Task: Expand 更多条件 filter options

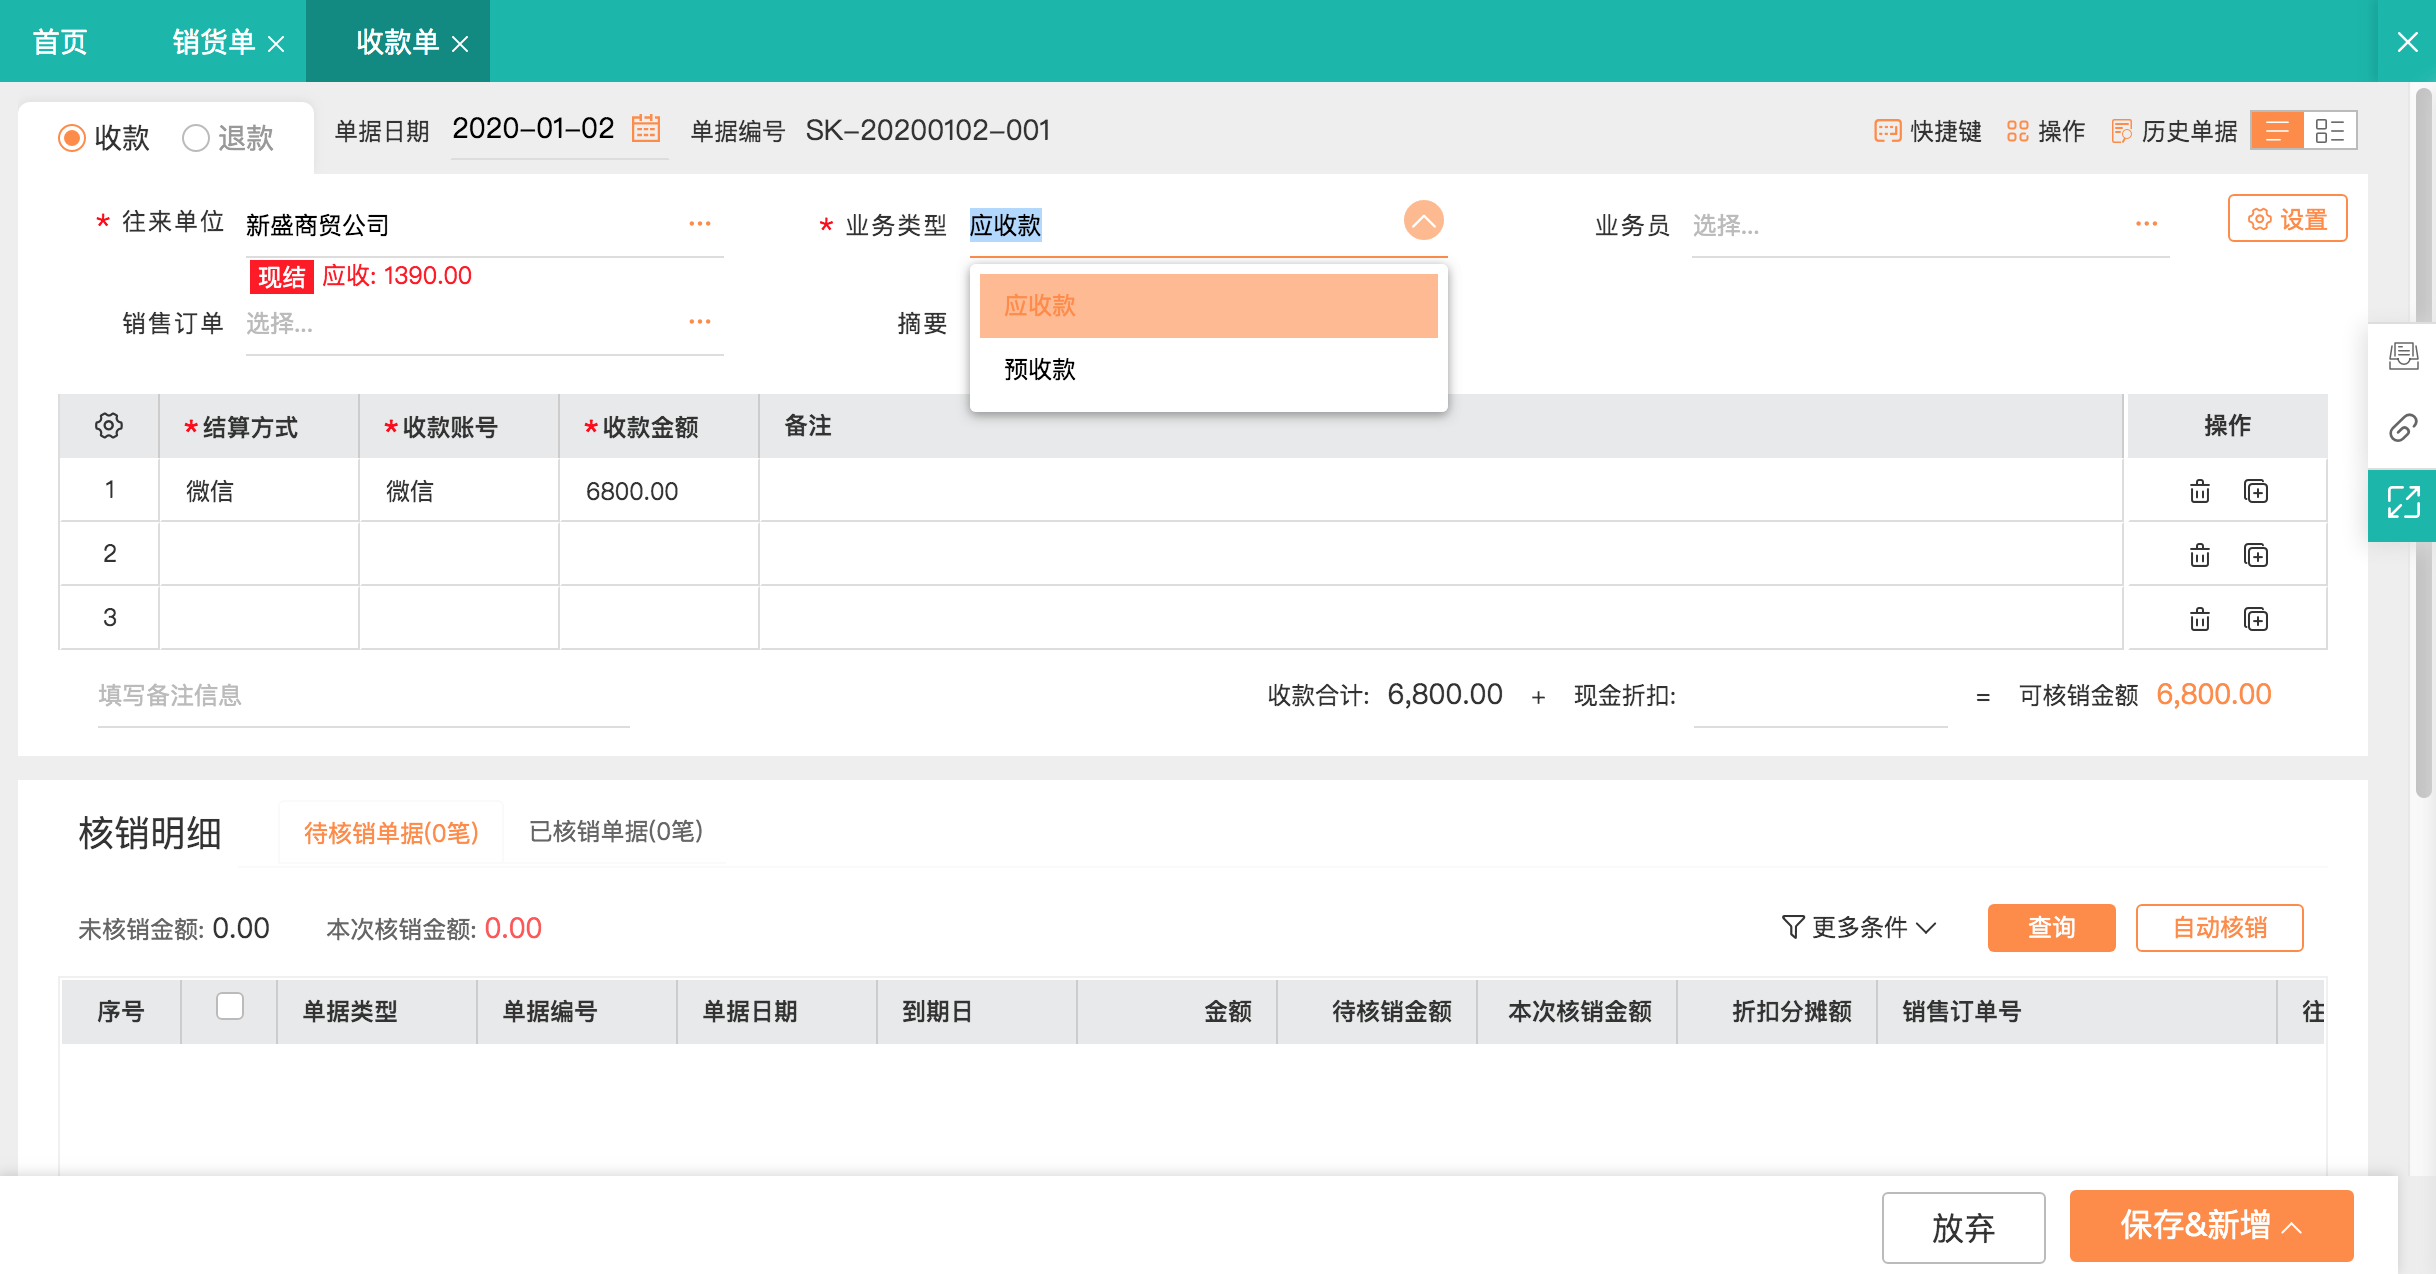Action: [1859, 928]
